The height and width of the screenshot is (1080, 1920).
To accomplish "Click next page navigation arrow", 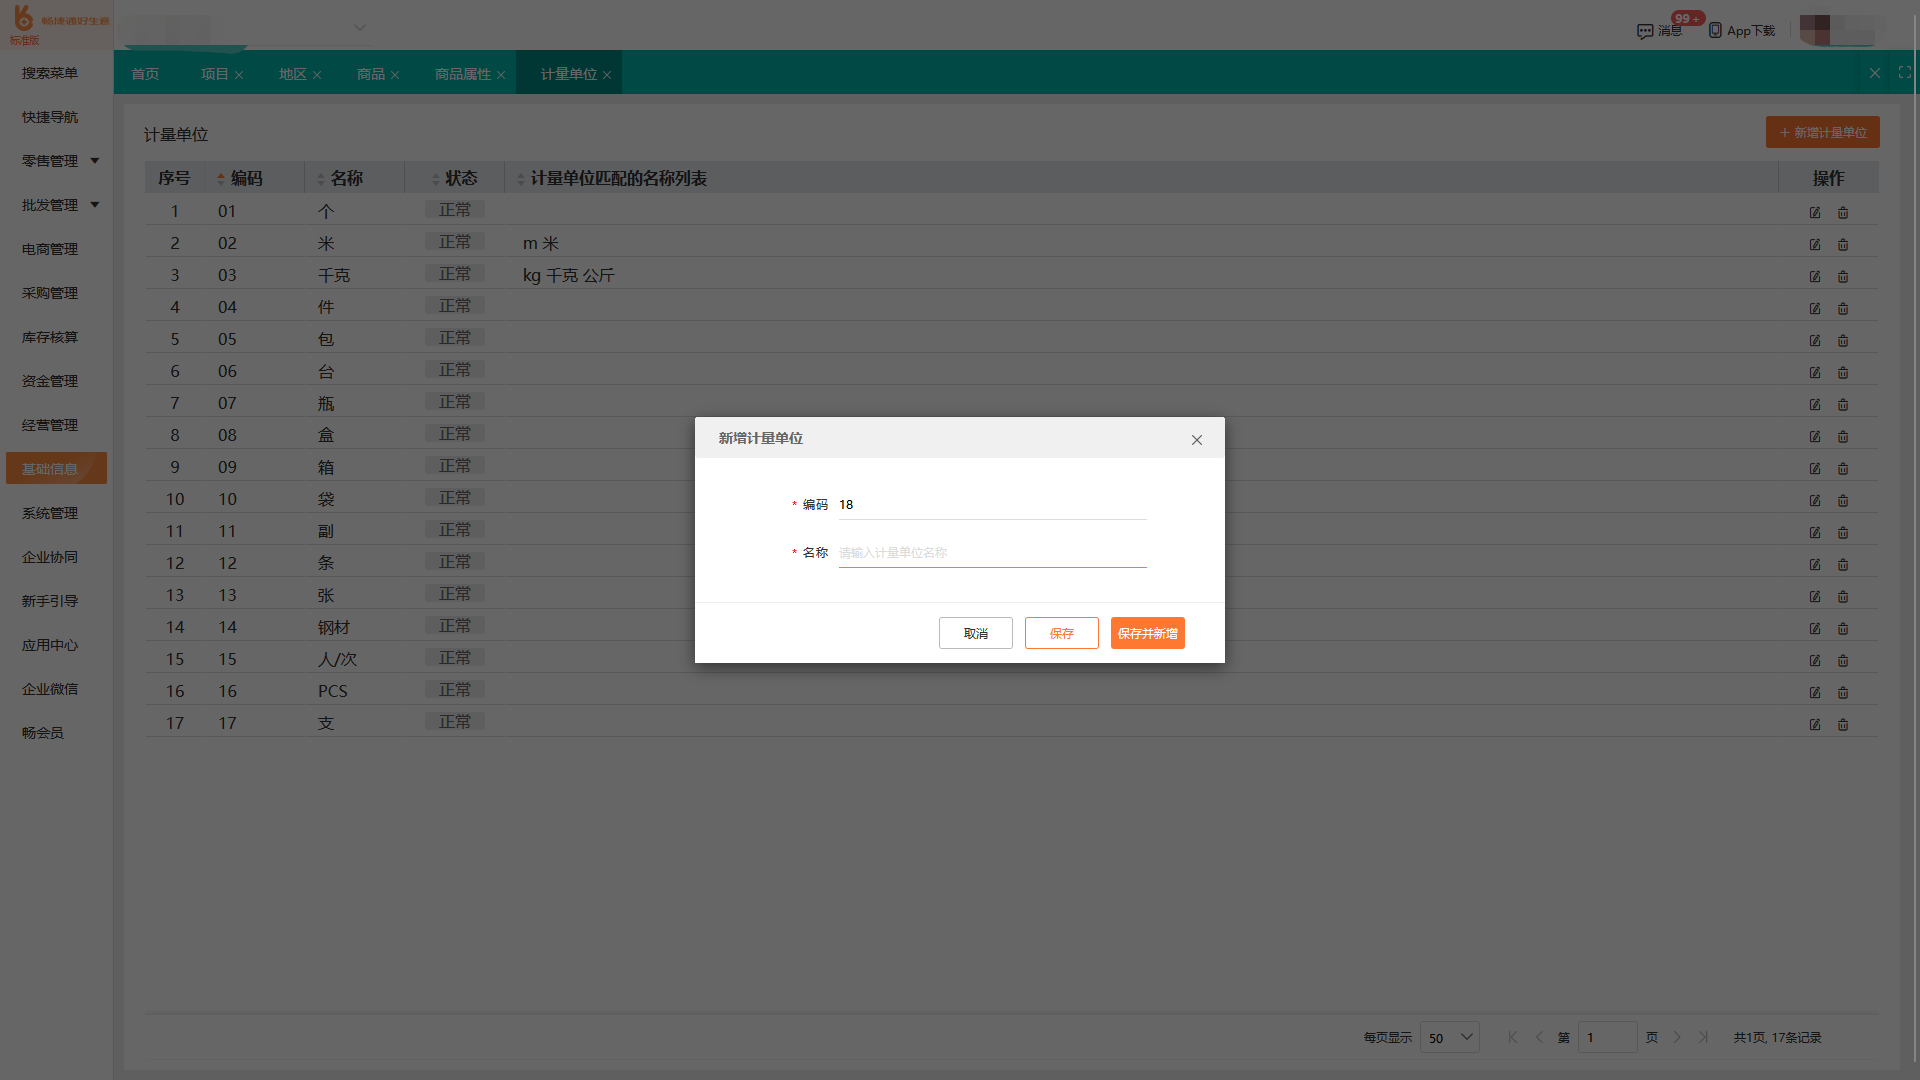I will point(1677,1038).
